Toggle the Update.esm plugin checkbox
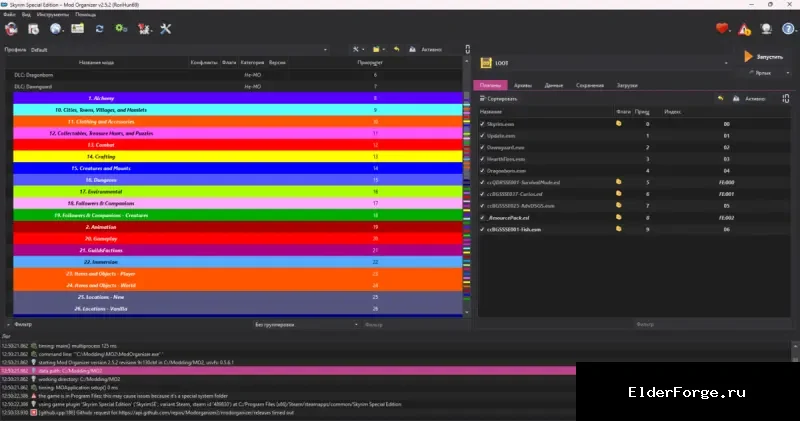This screenshot has height=421, width=800. point(482,135)
